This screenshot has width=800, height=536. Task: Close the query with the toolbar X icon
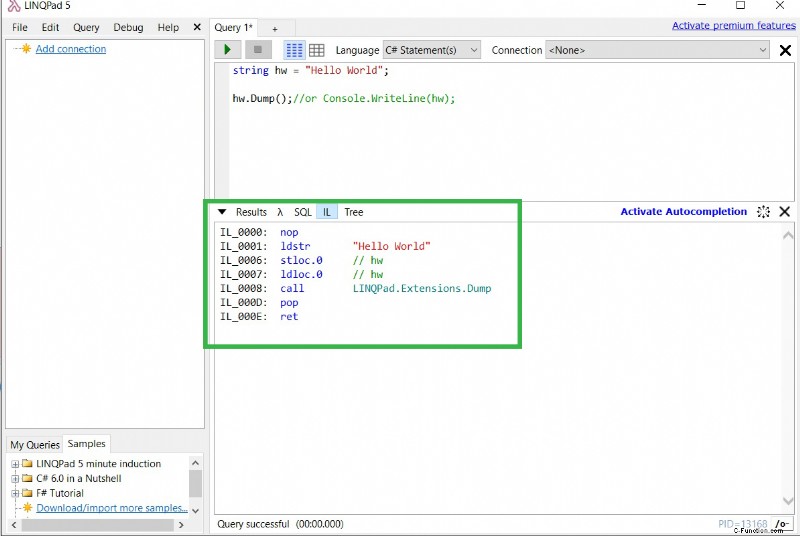(x=785, y=50)
